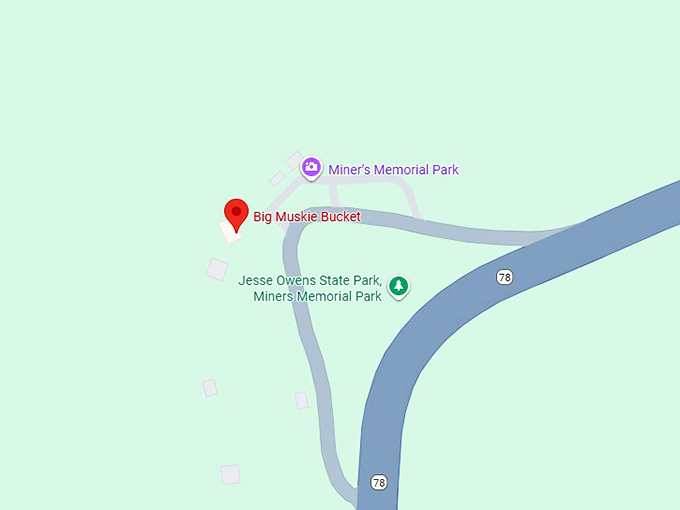Open the purple camera marker icon
Image resolution: width=680 pixels, height=510 pixels.
coord(311,167)
